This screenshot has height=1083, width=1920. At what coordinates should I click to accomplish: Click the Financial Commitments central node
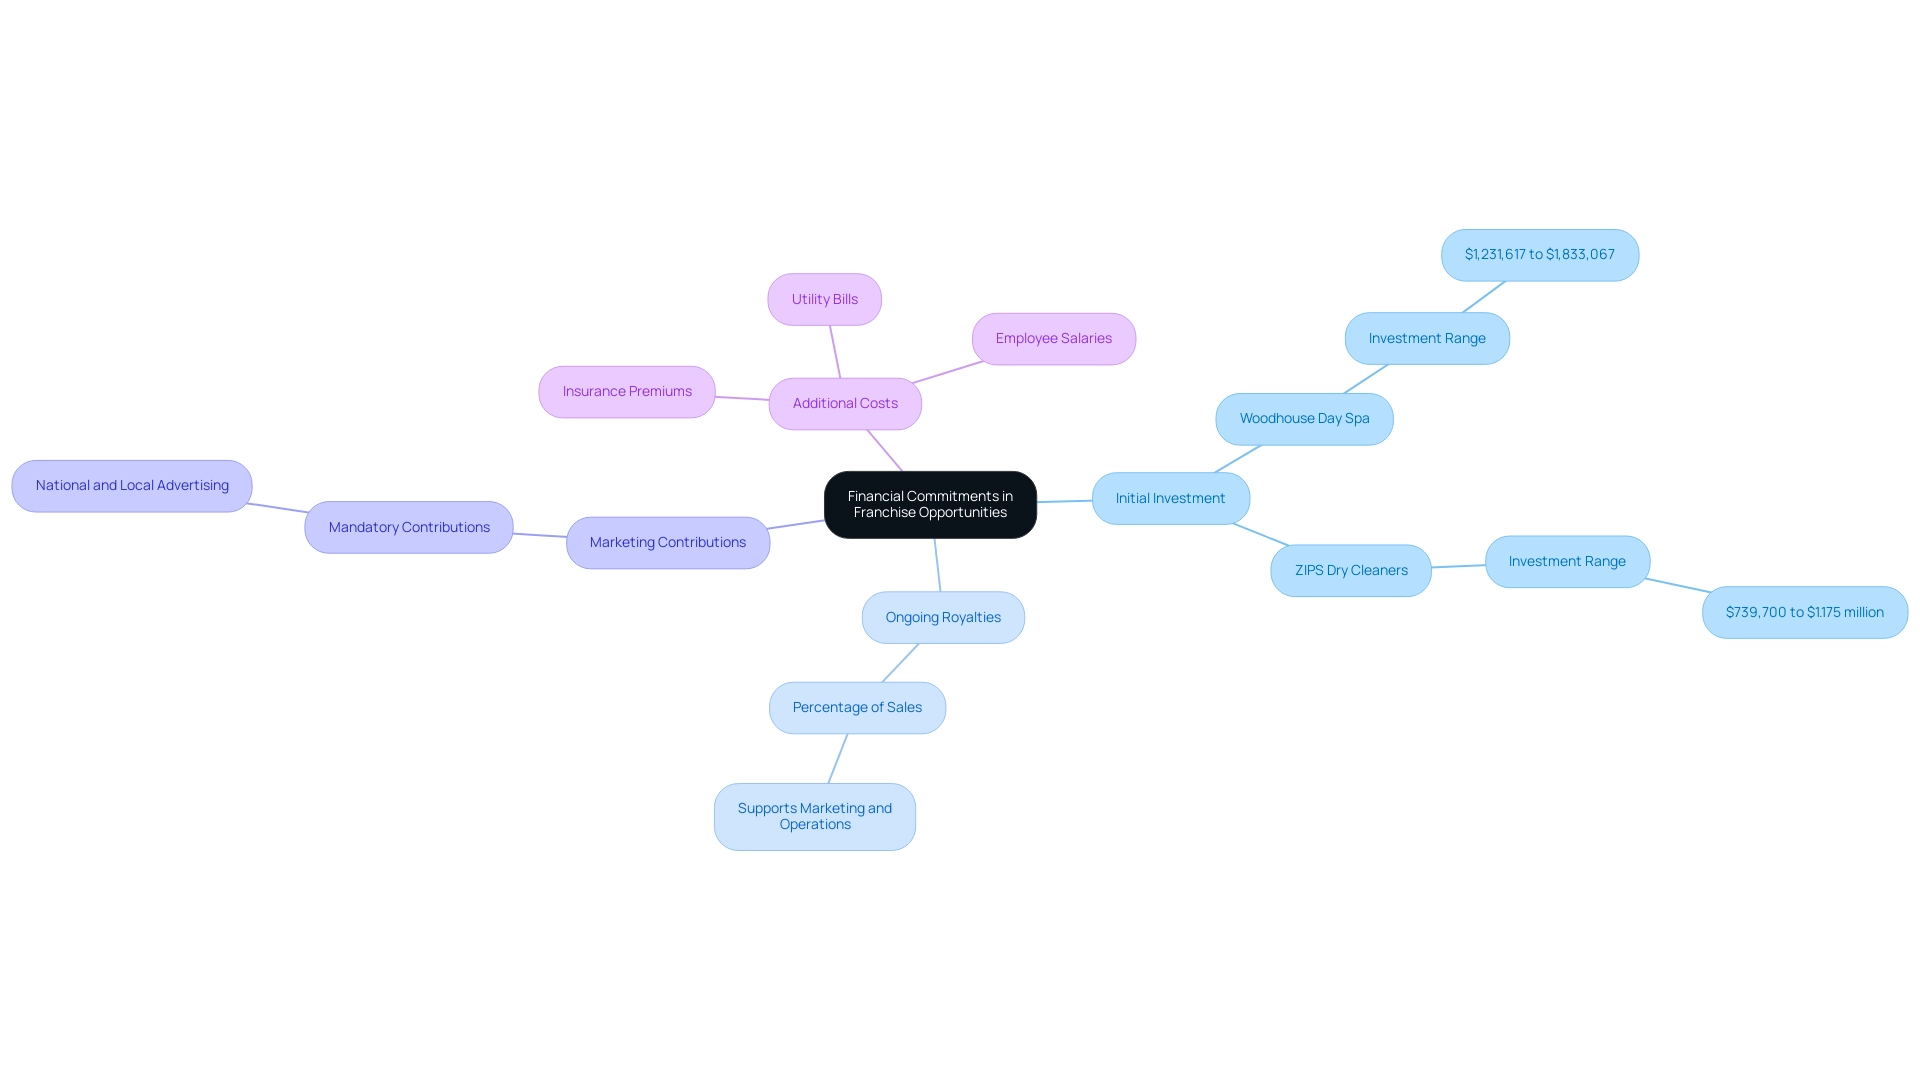(x=930, y=504)
